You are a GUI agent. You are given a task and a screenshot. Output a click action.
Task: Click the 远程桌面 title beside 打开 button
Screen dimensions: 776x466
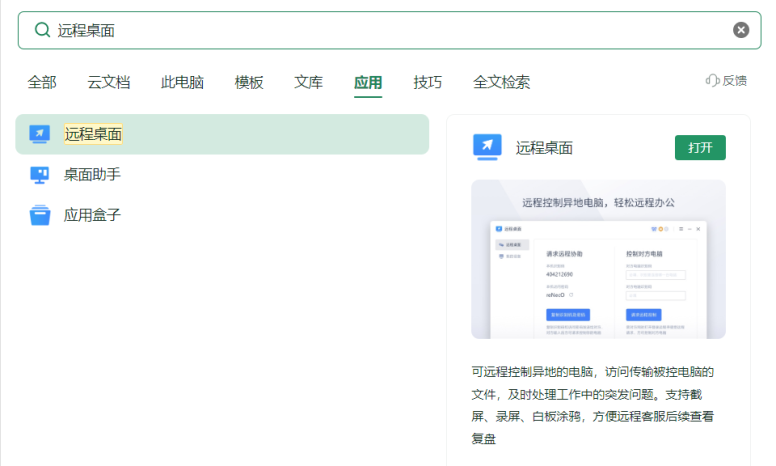pyautogui.click(x=544, y=148)
